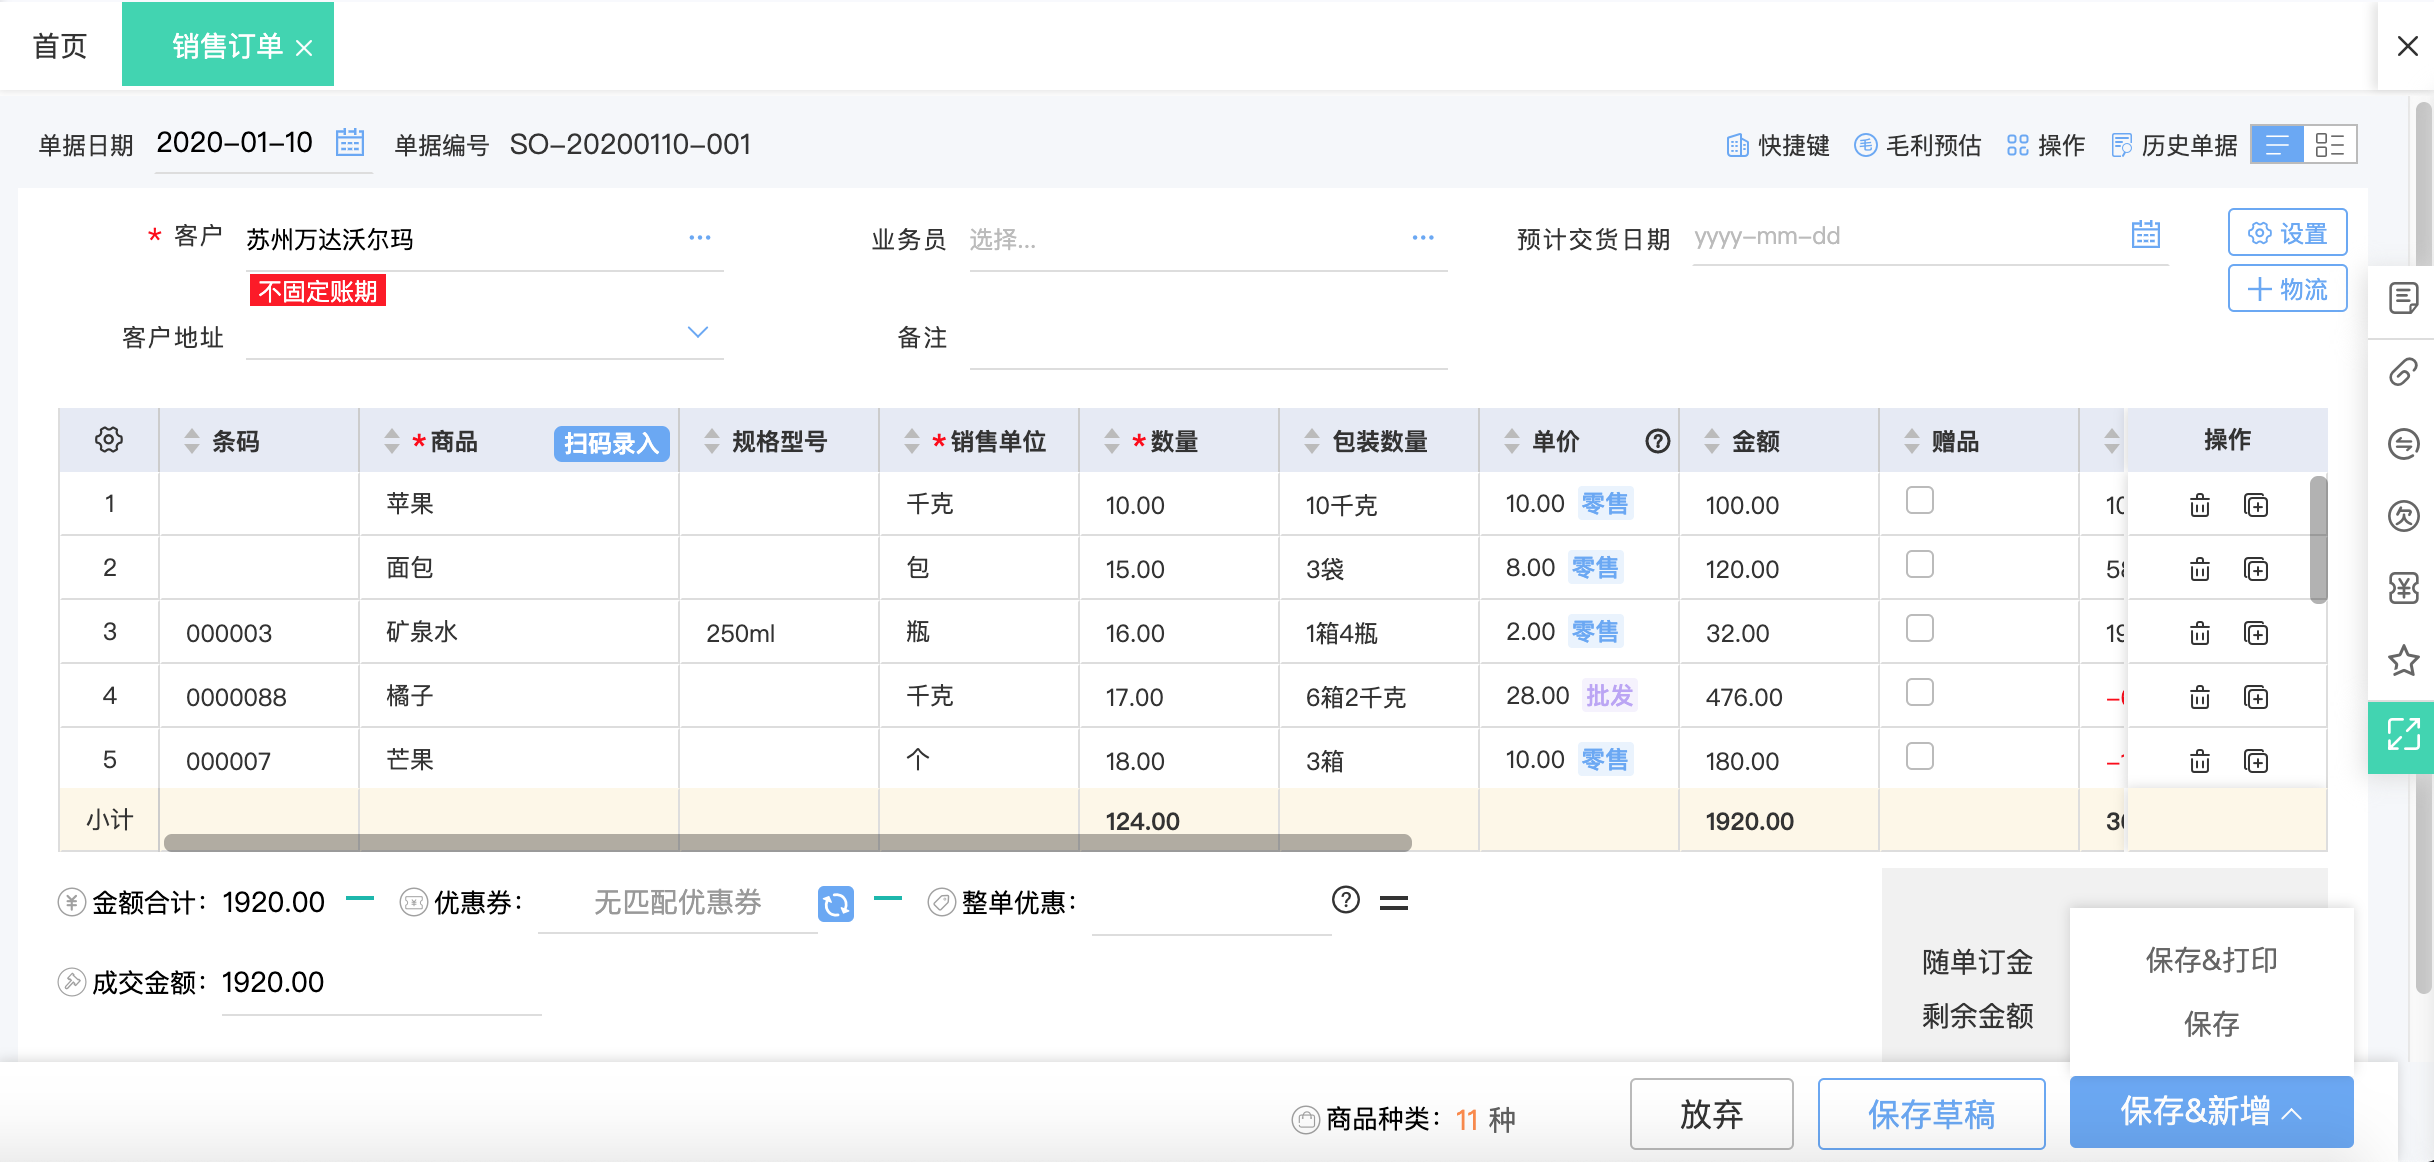Click the calendar icon next to 单据日期

[348, 146]
